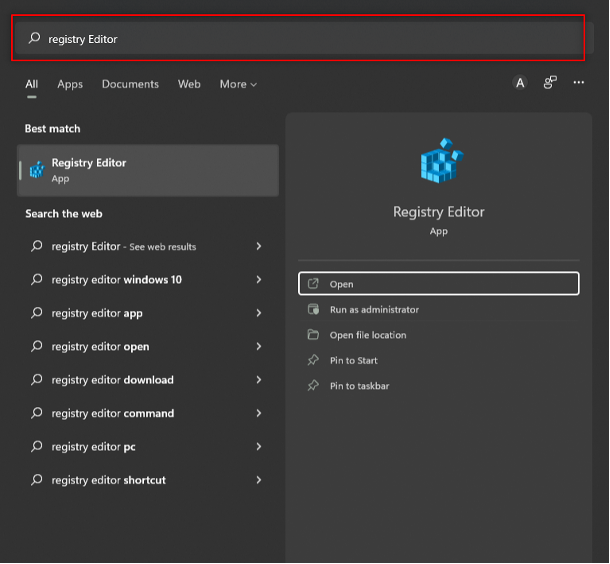Click the "Best match" heading text
Image resolution: width=610 pixels, height=564 pixels.
pos(53,129)
